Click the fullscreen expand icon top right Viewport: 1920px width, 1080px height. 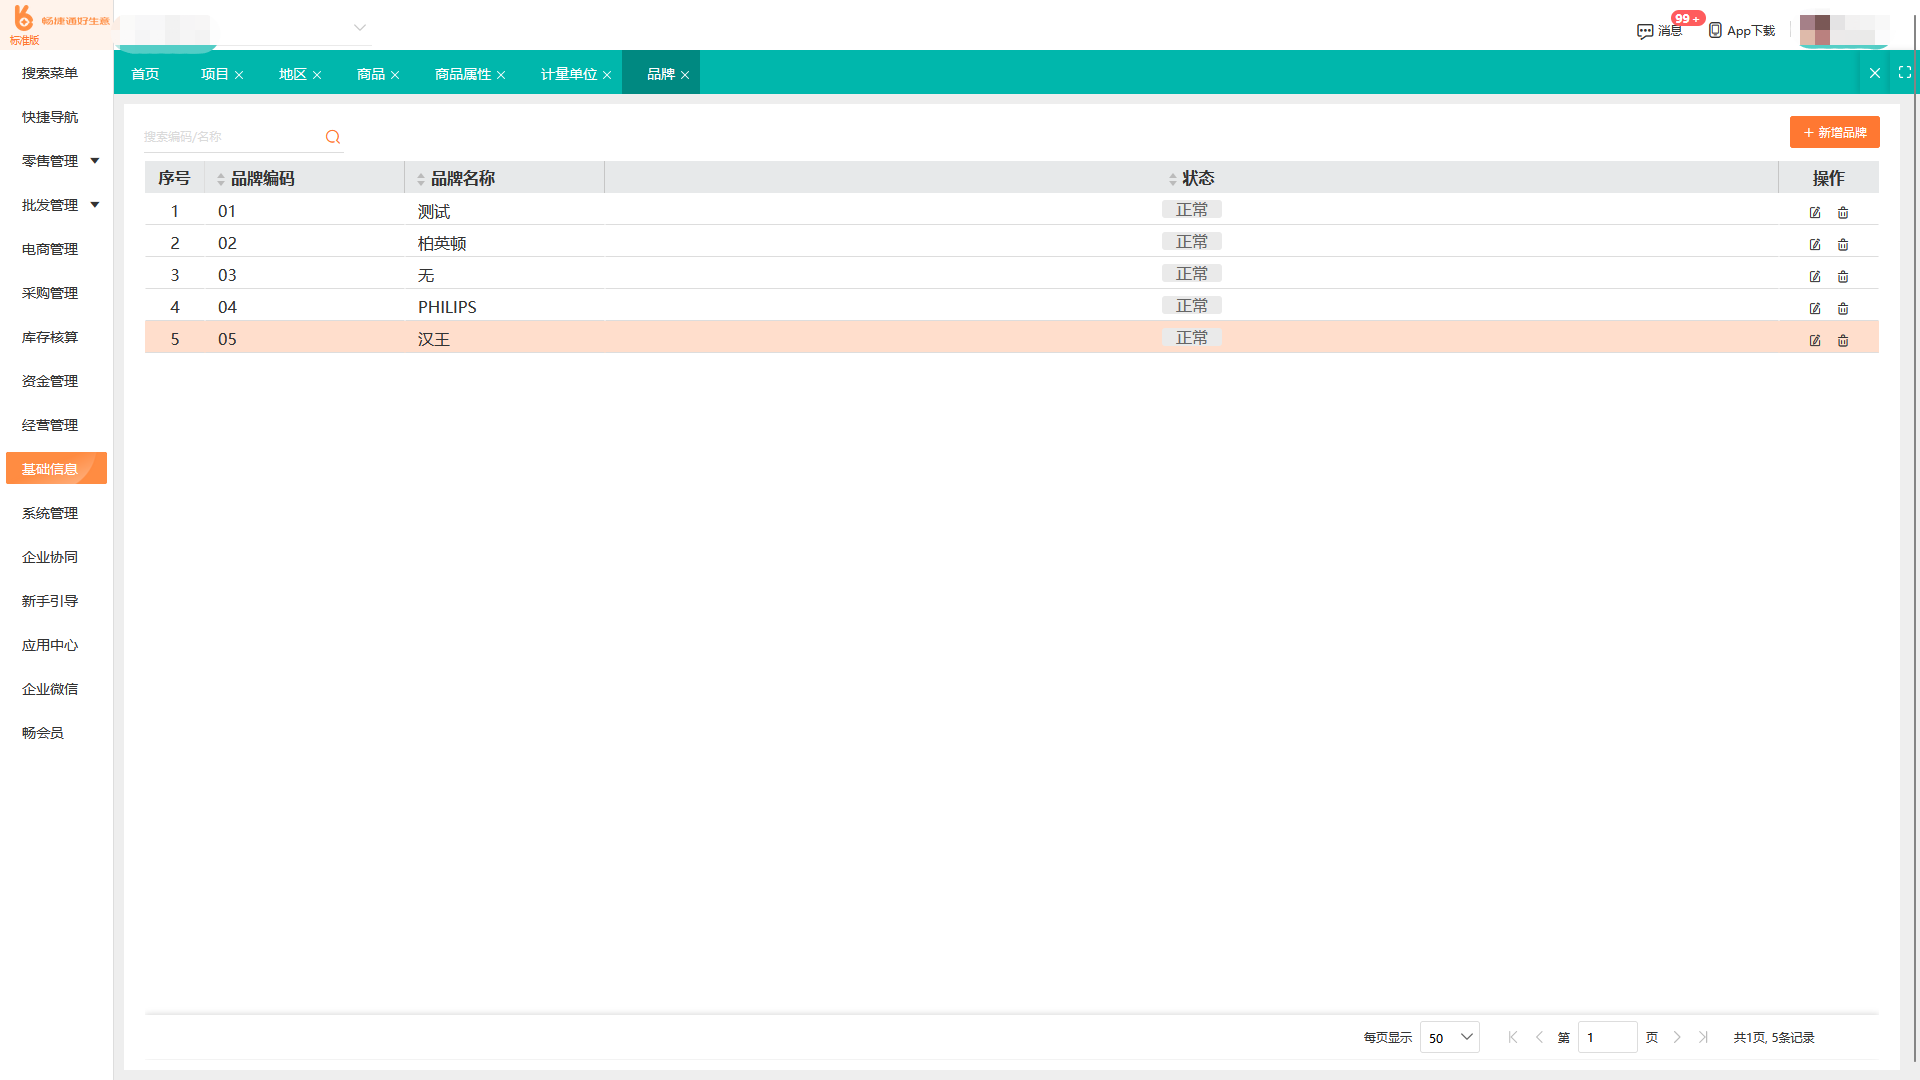click(x=1904, y=73)
